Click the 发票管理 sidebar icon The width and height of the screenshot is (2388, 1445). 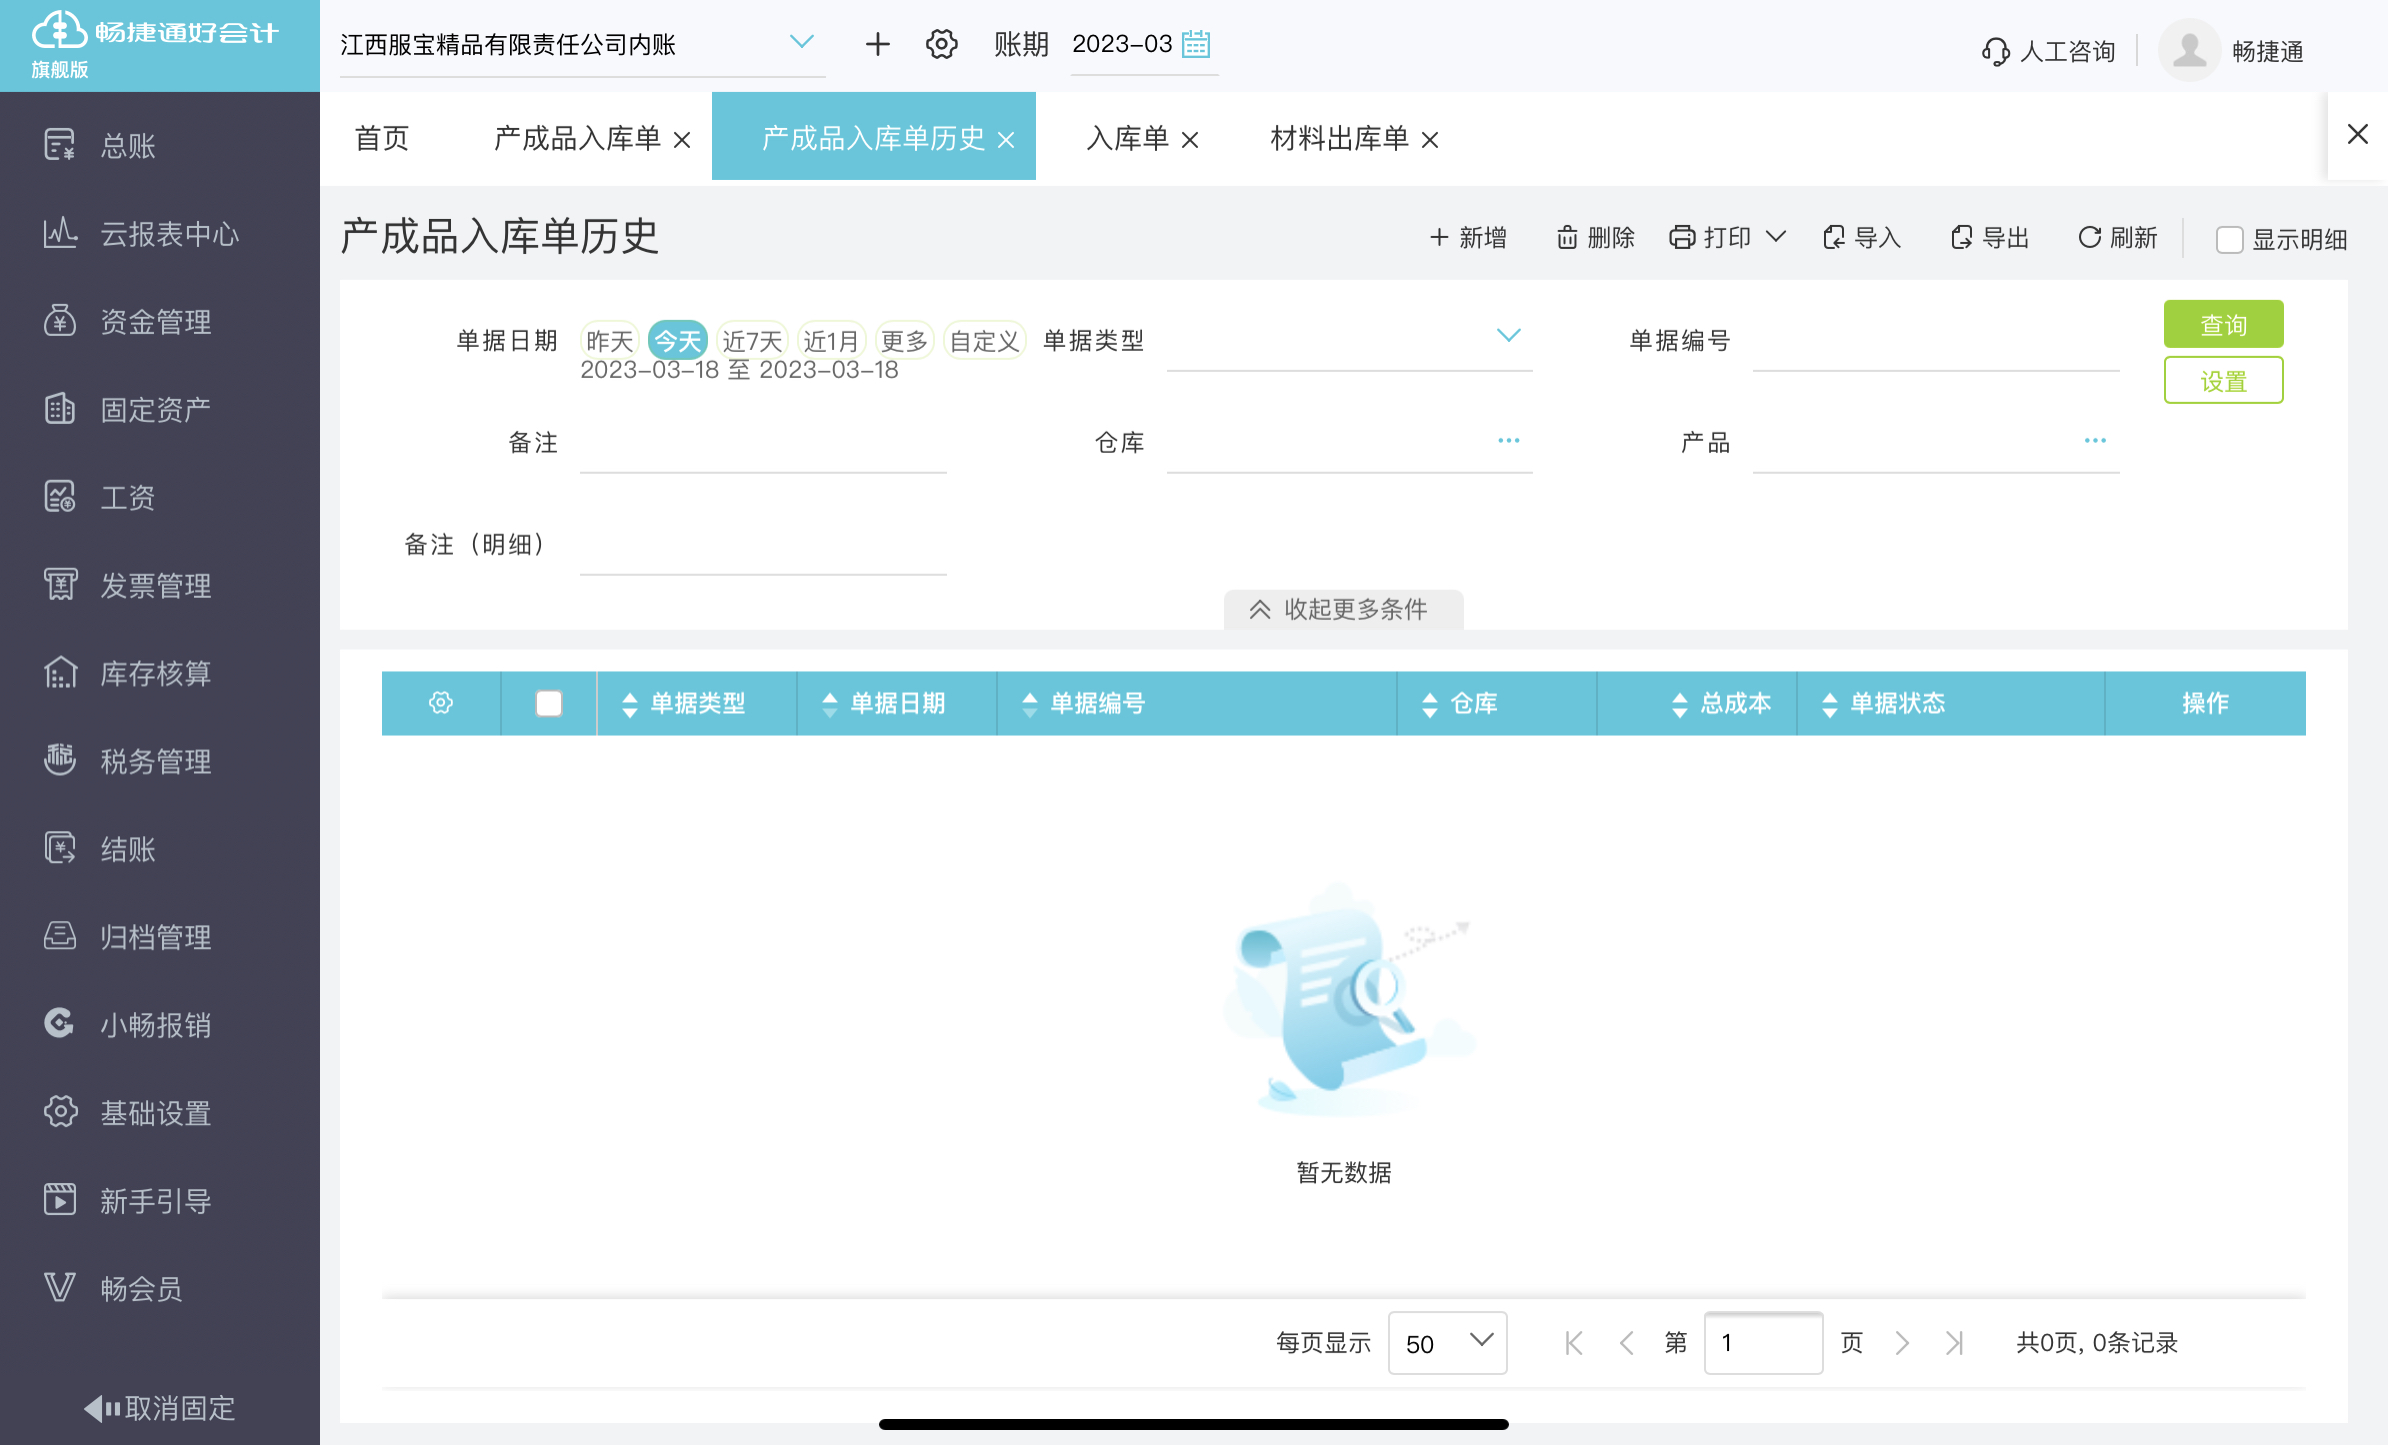tap(61, 585)
